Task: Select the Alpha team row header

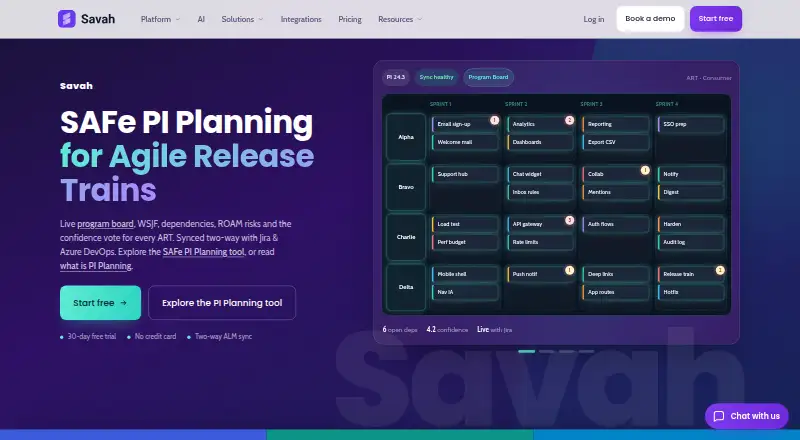Action: 406,137
